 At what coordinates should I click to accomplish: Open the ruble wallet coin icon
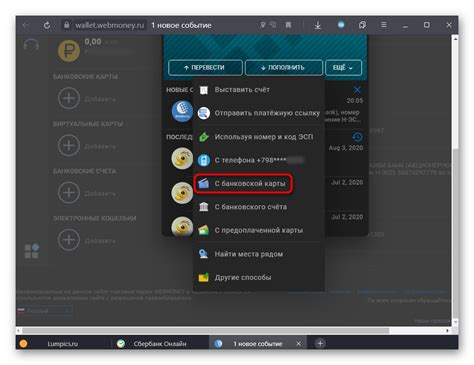pyautogui.click(x=69, y=51)
